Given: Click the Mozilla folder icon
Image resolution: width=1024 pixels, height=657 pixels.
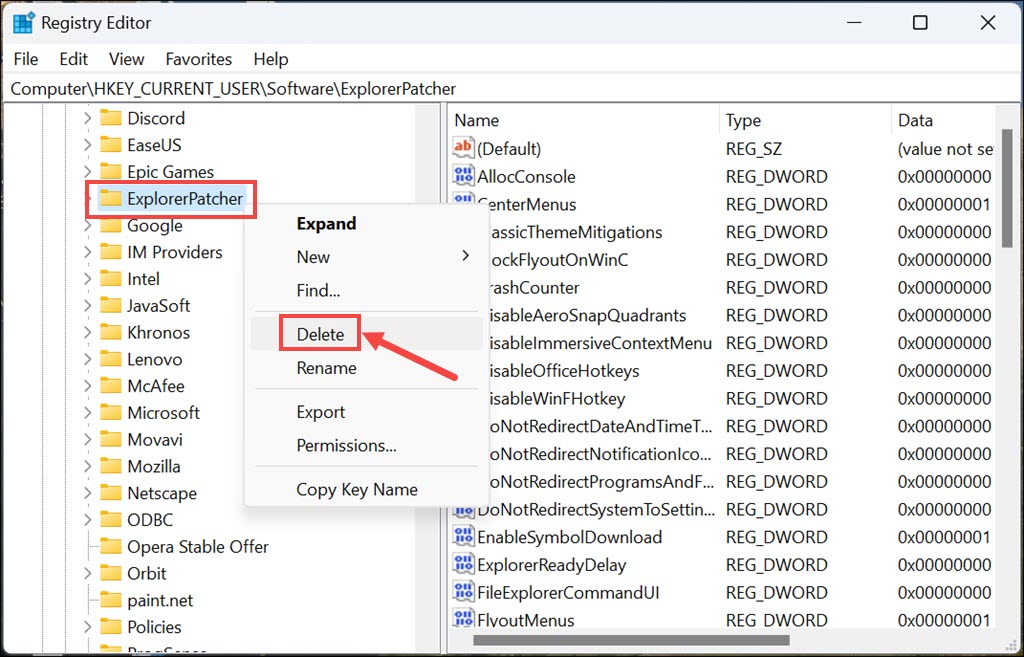Looking at the screenshot, I should click(x=111, y=466).
